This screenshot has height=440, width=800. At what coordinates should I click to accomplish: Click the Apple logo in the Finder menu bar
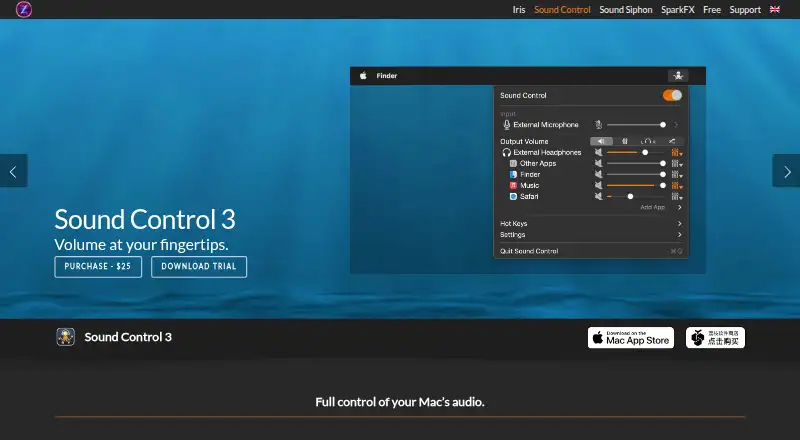click(363, 76)
